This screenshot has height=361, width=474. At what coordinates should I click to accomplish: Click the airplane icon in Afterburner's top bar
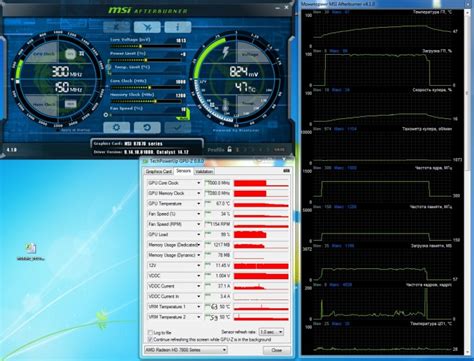147,27
